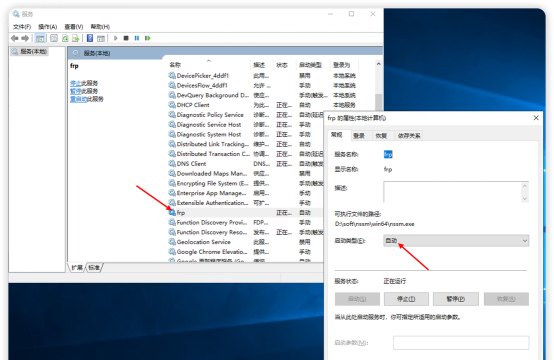The width and height of the screenshot is (554, 360).
Task: Click the services list scrollbar up arrow
Action: coord(378,64)
